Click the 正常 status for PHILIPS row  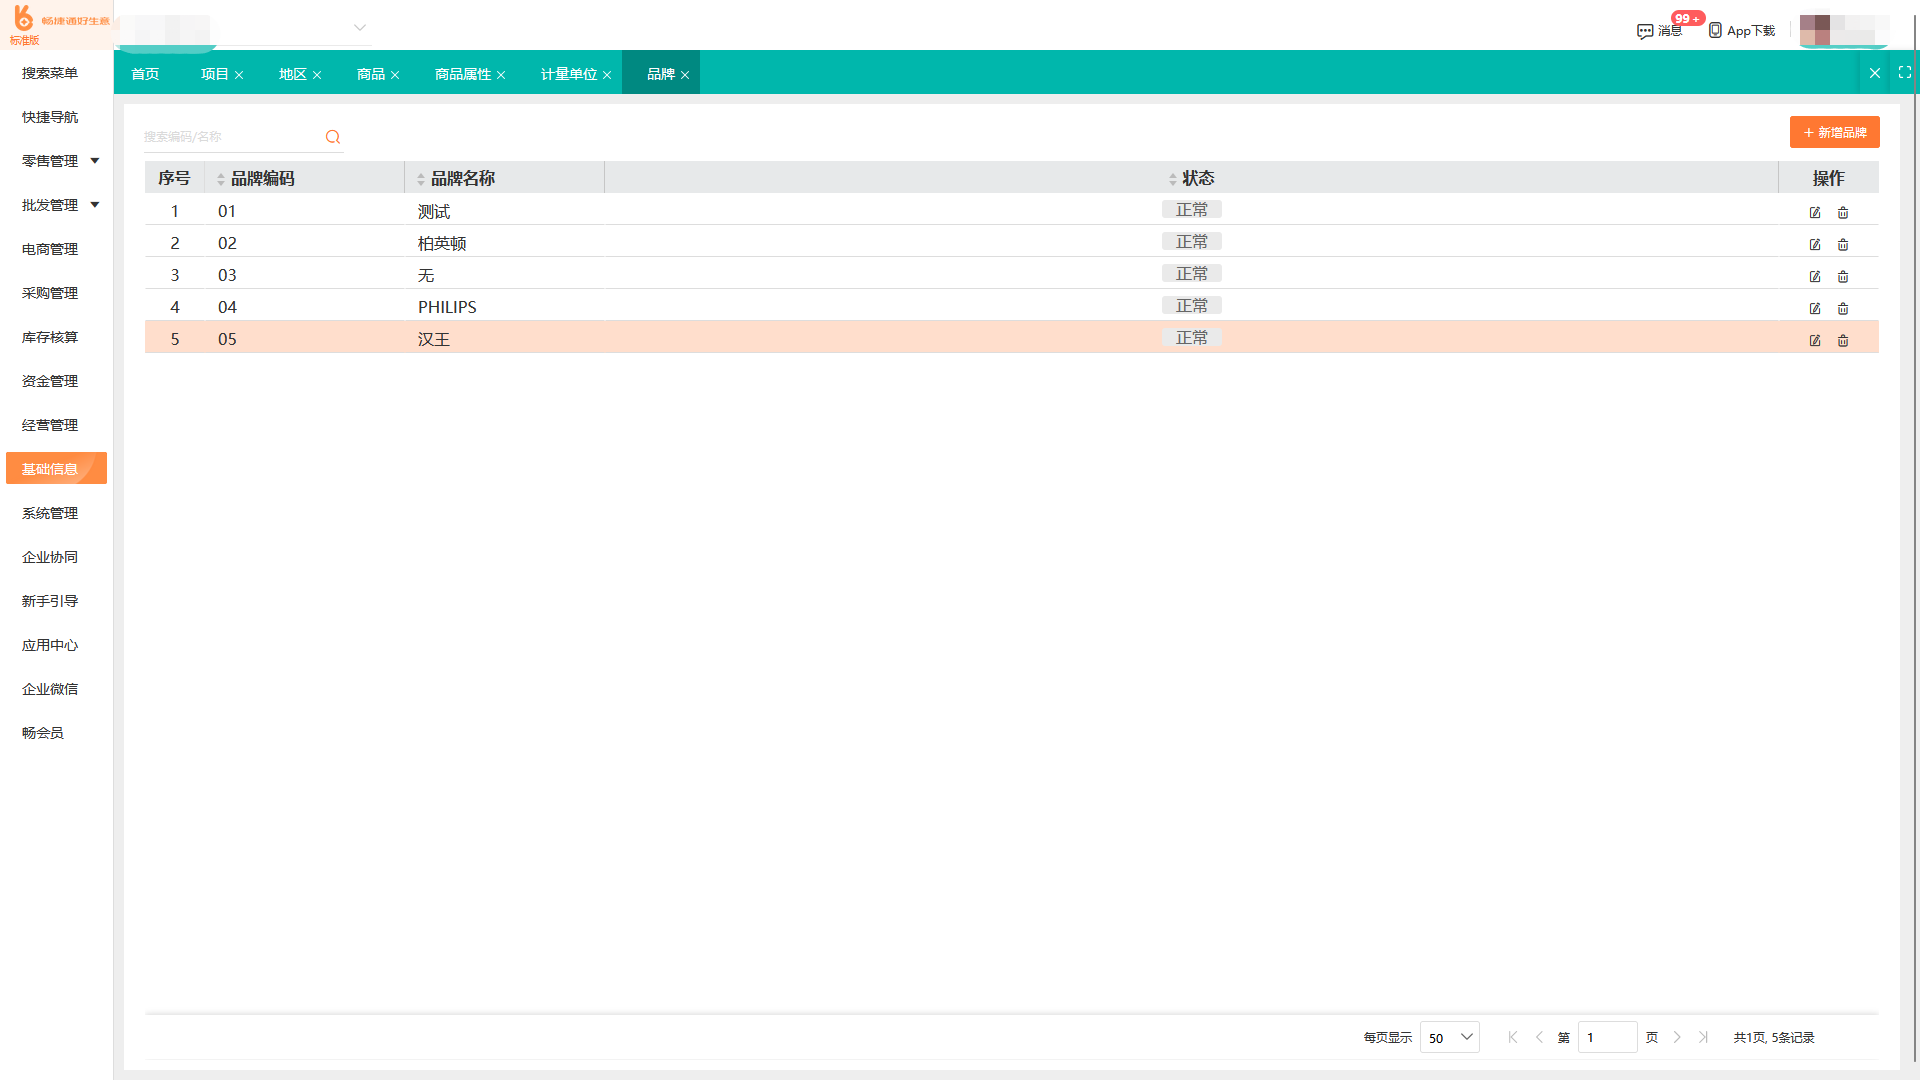[x=1191, y=306]
